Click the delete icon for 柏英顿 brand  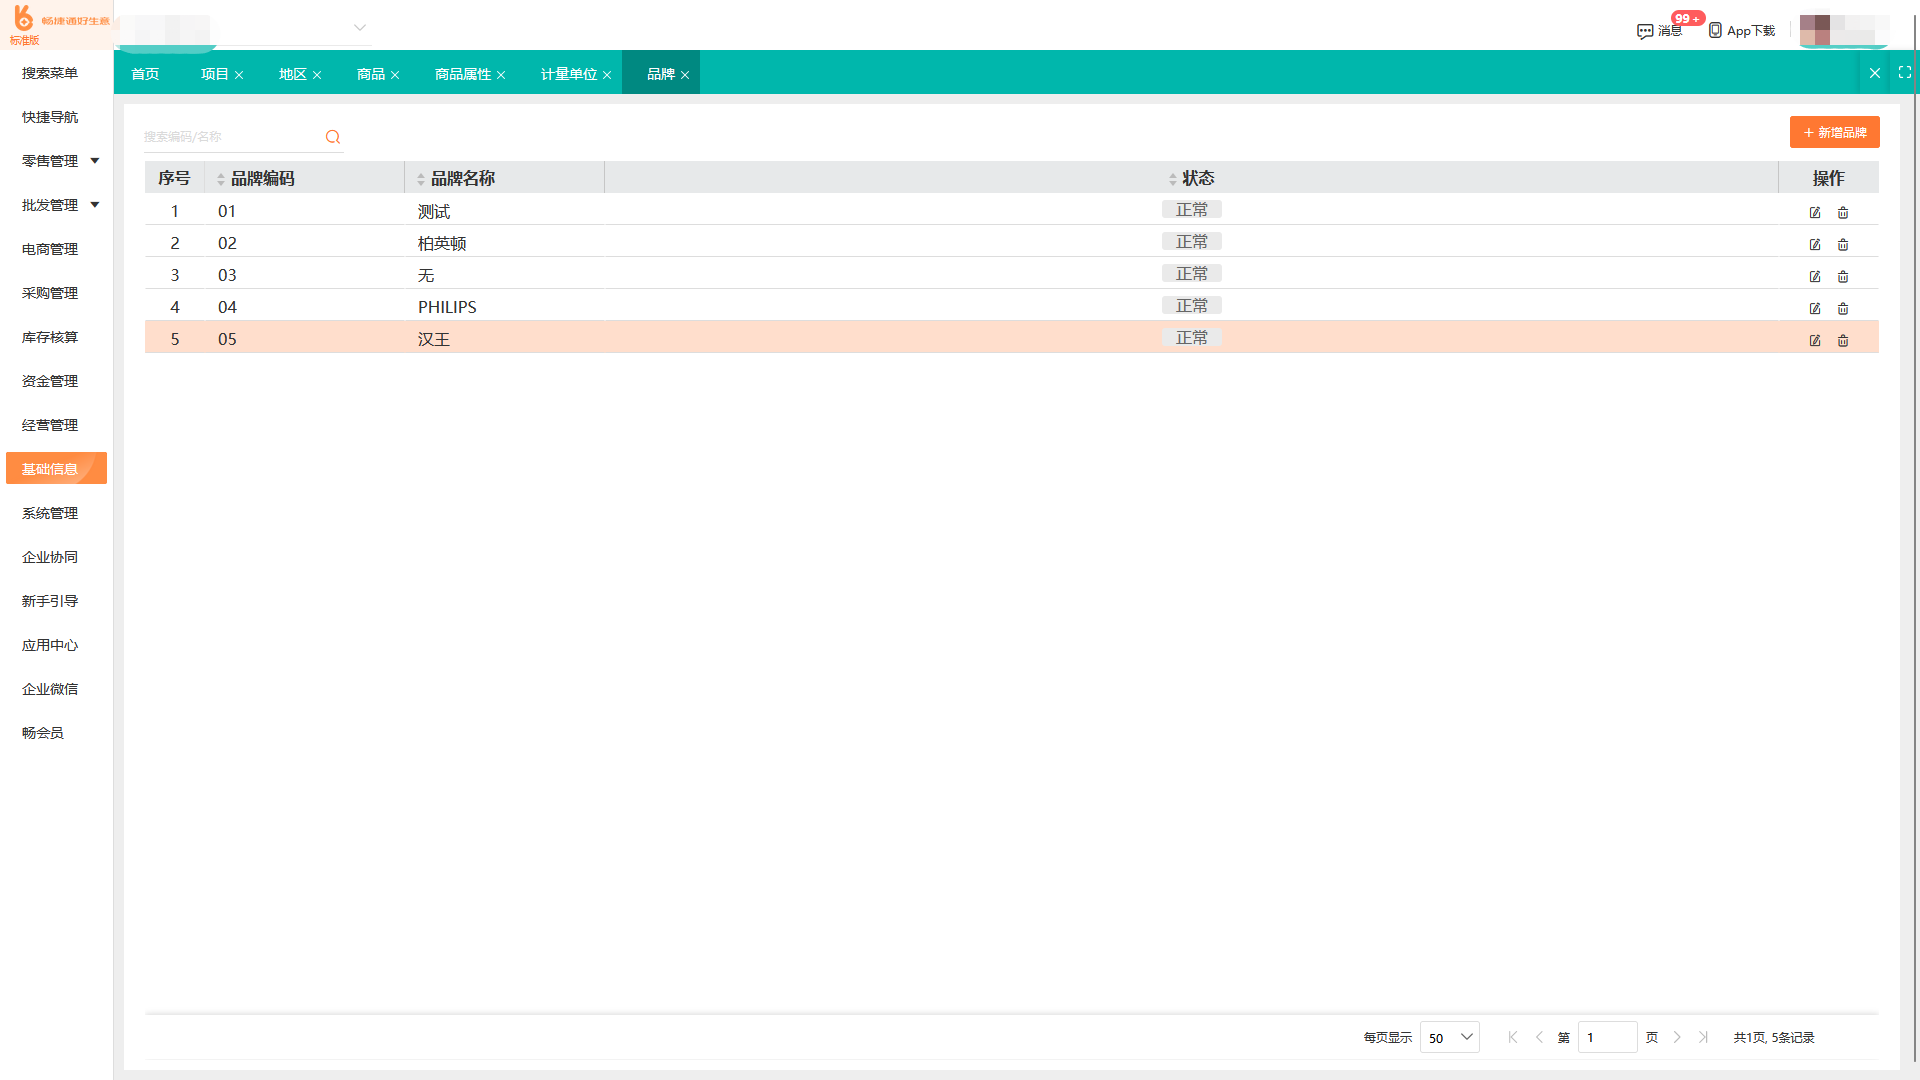(1844, 243)
